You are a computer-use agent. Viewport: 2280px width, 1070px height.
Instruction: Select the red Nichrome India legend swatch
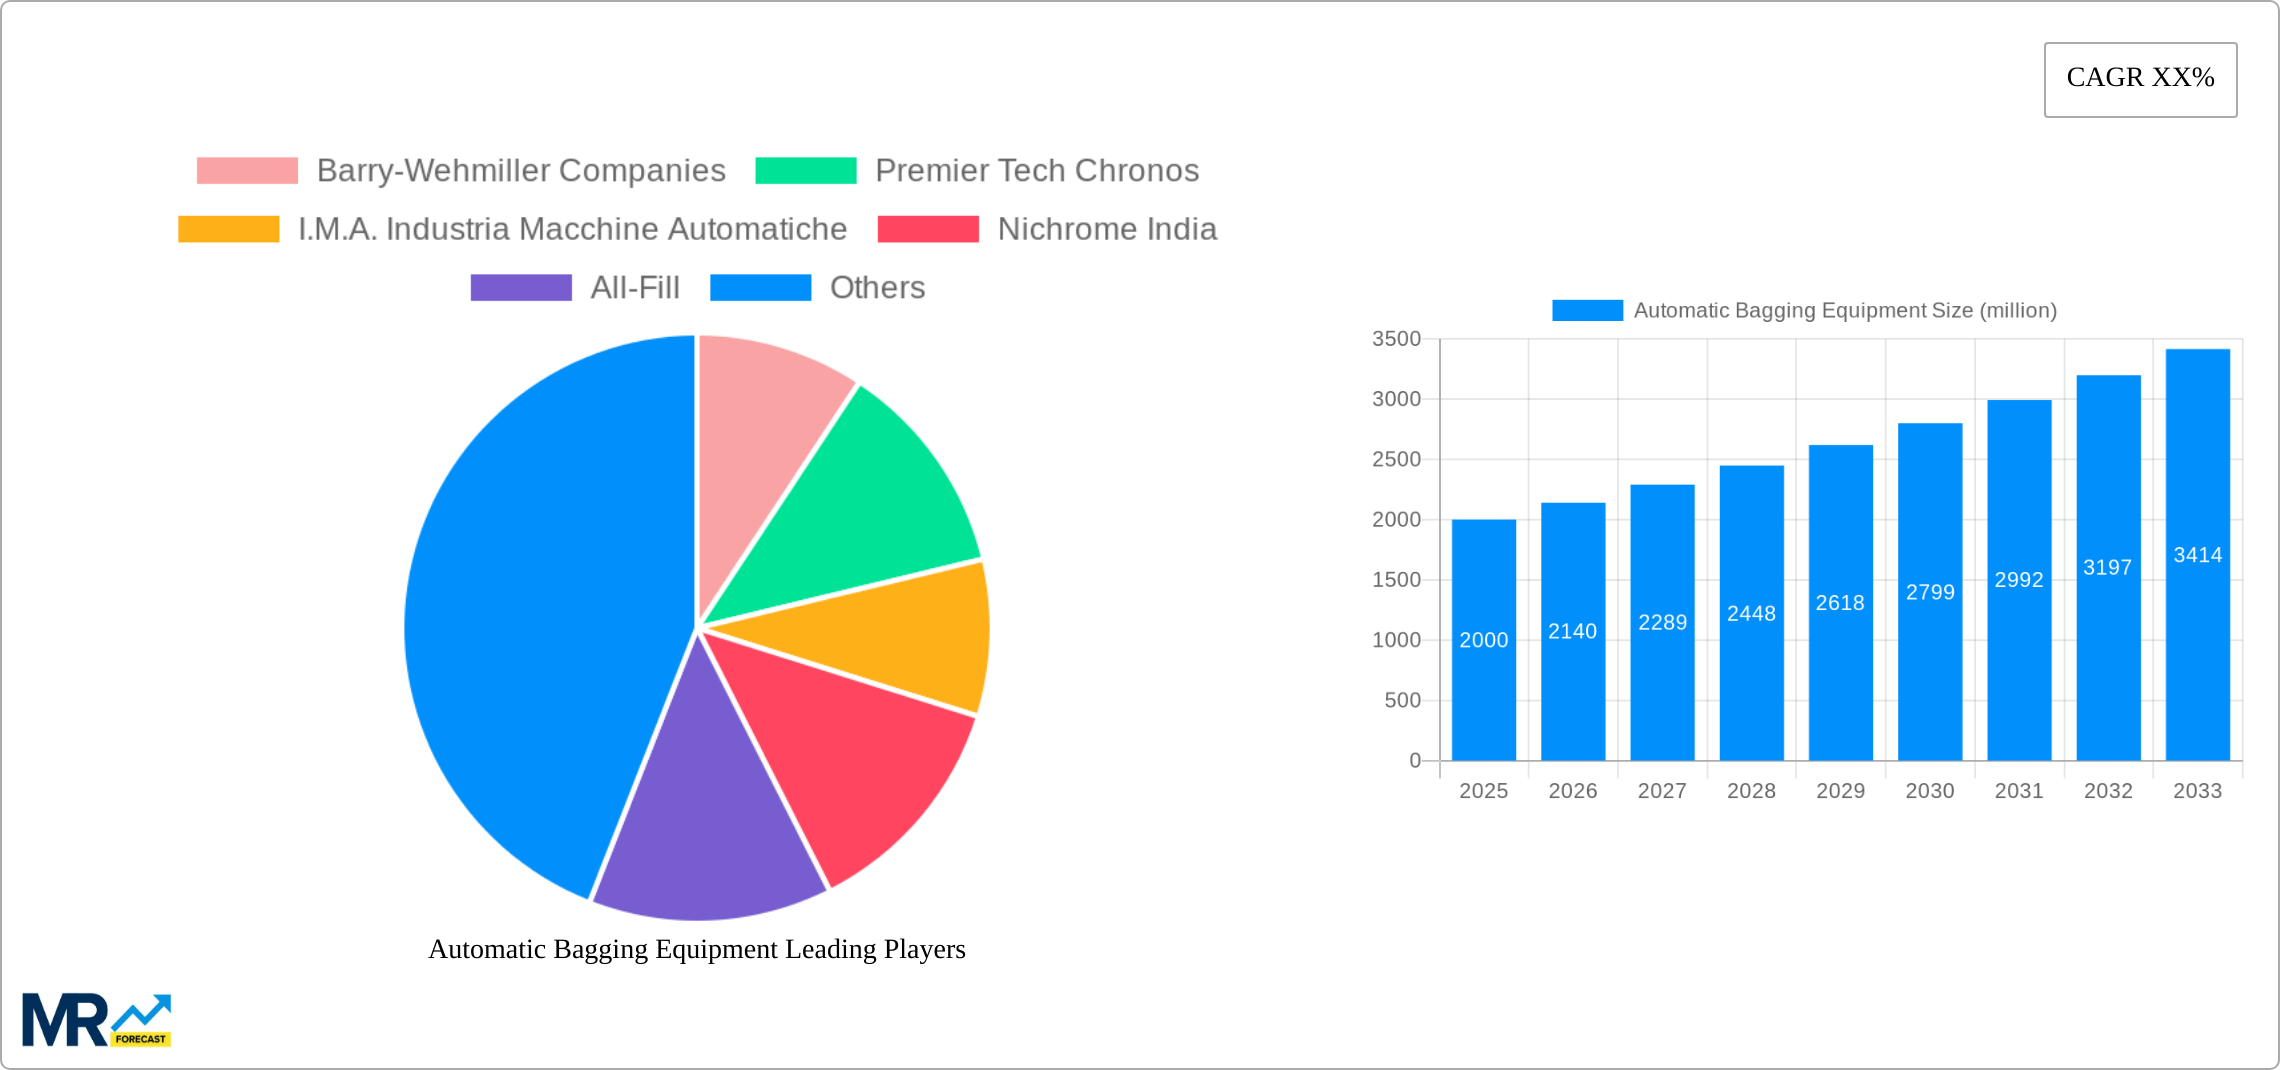[927, 228]
